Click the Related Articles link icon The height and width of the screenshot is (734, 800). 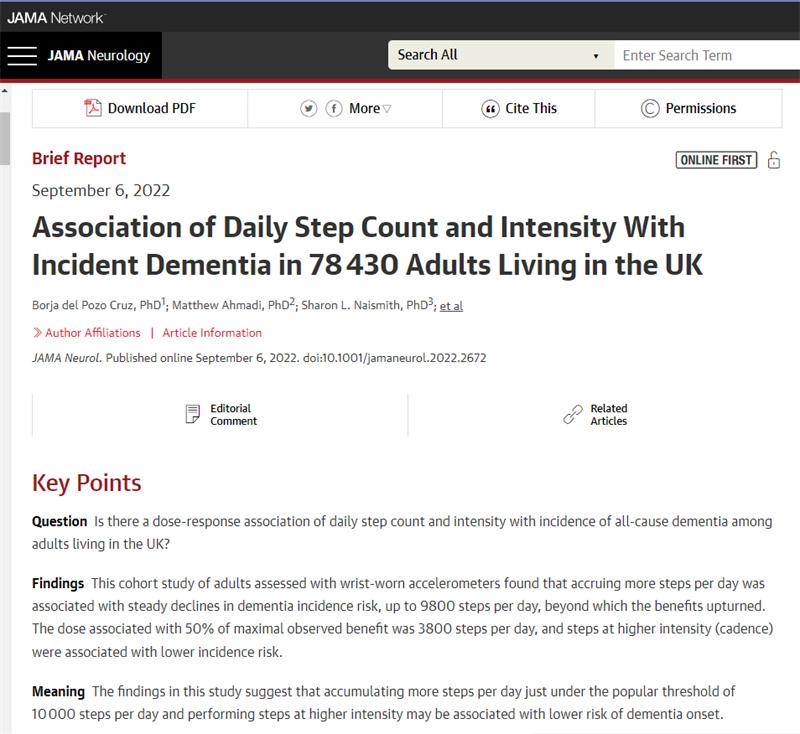click(573, 415)
